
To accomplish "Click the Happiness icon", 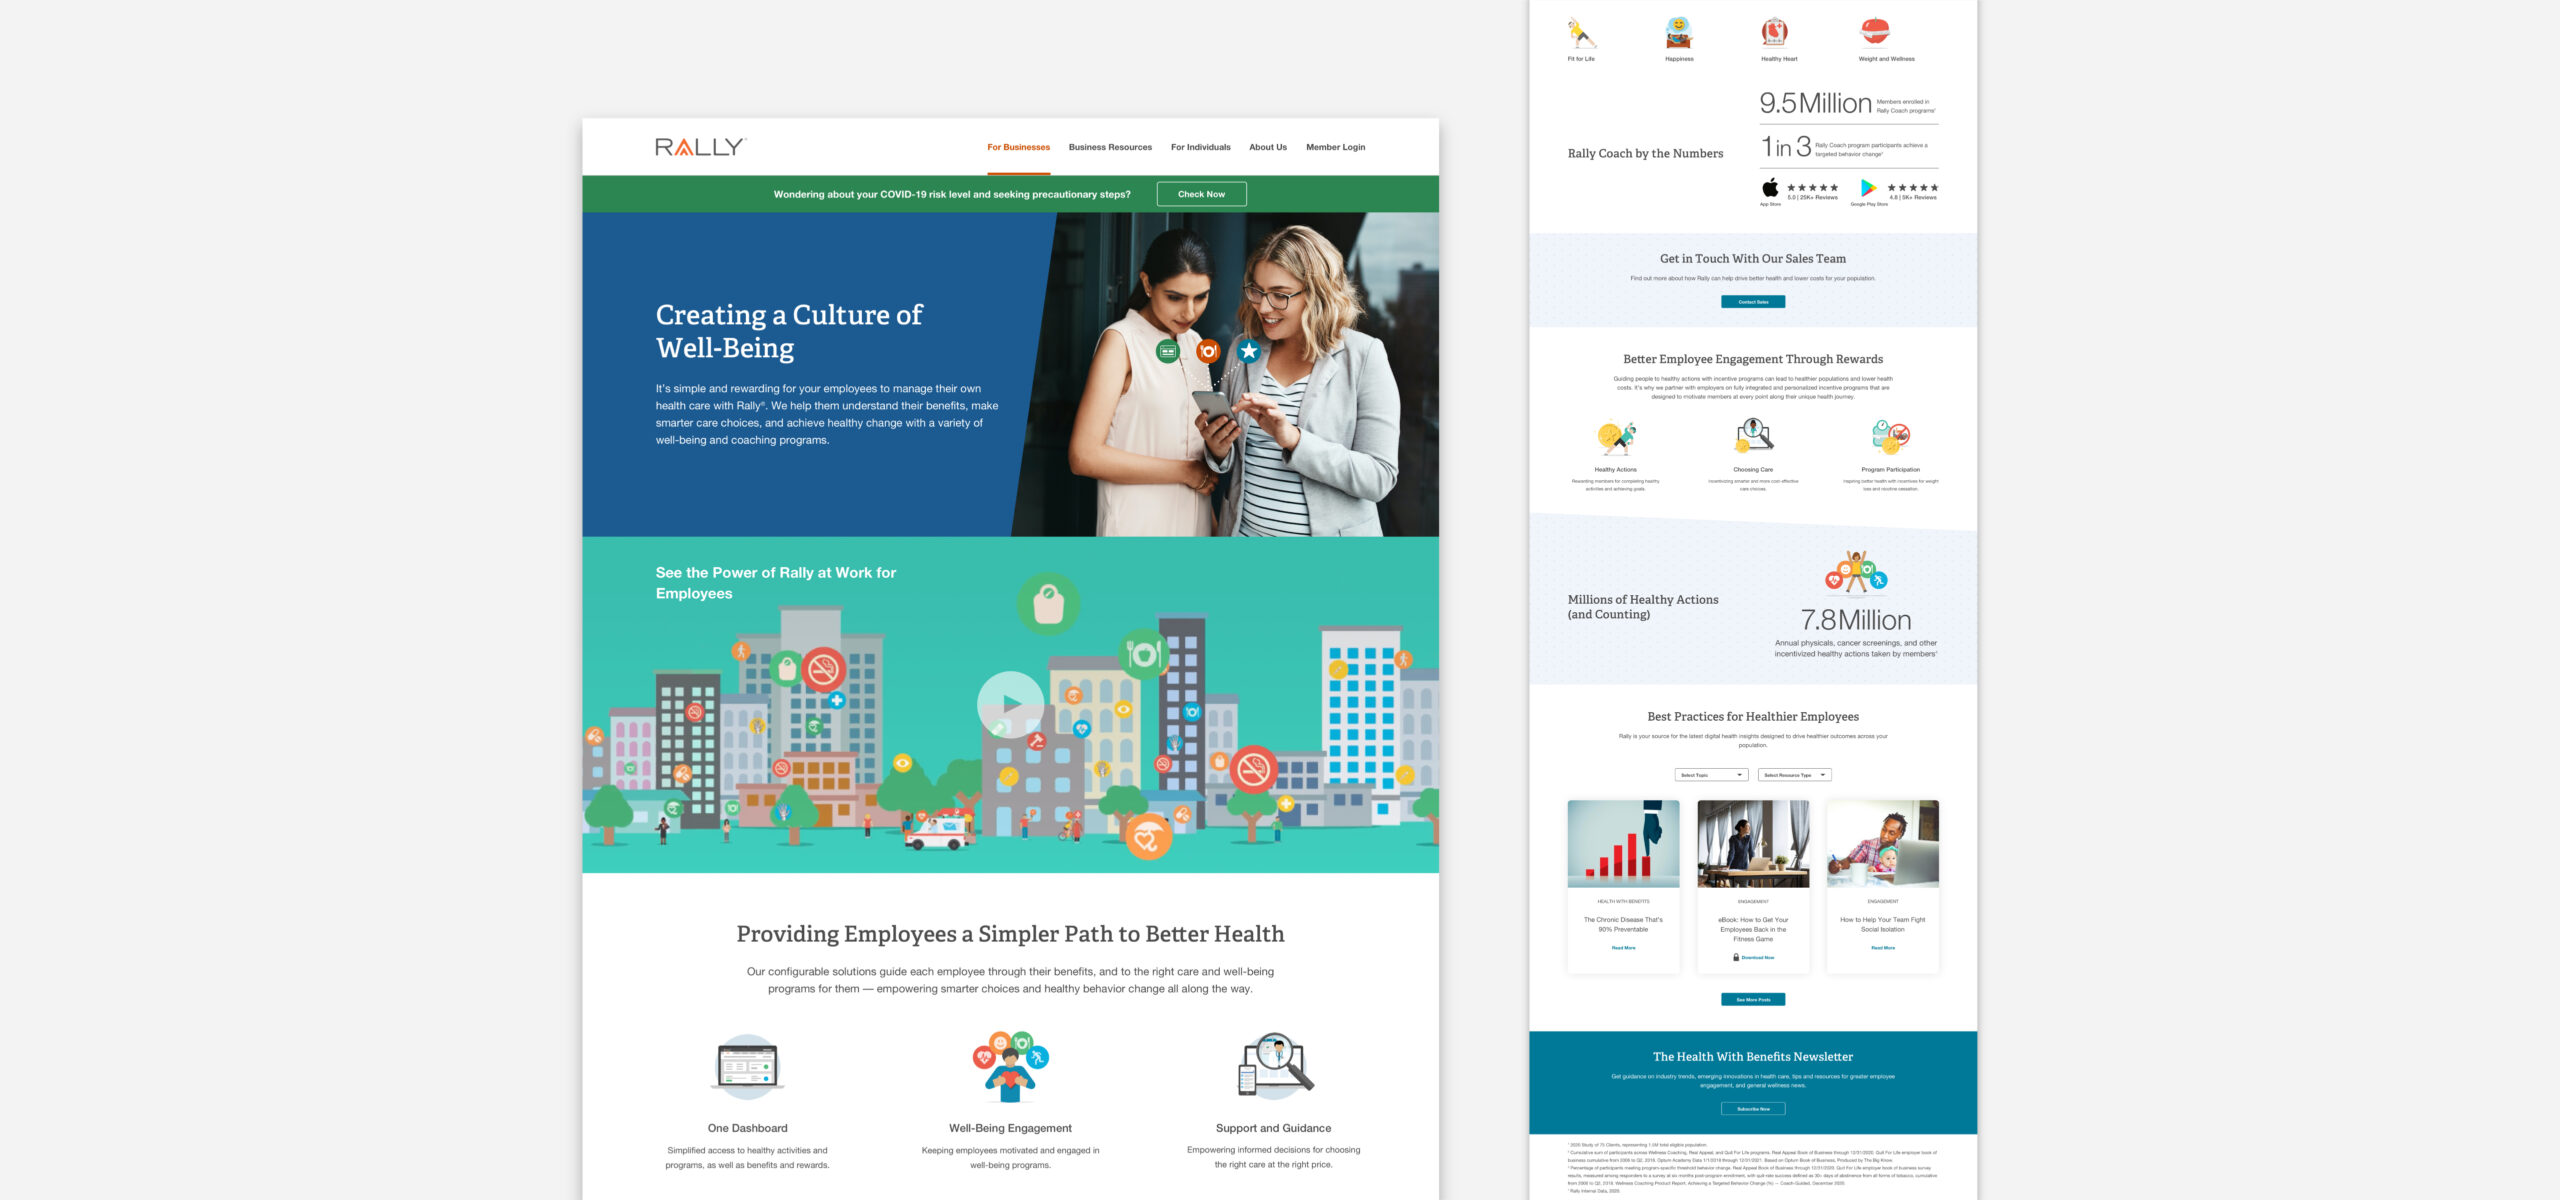I will [x=1682, y=33].
